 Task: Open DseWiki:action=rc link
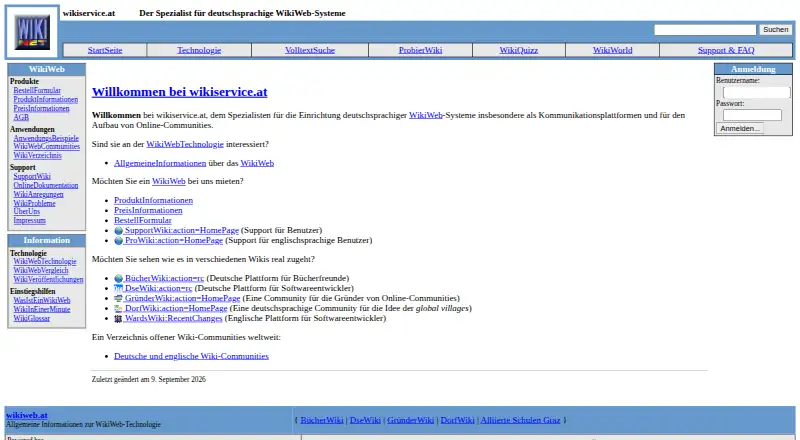pos(158,288)
